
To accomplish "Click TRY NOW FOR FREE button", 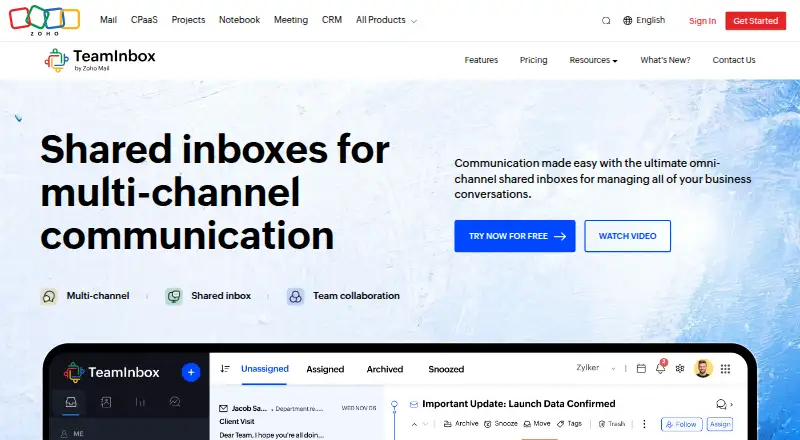I will (515, 236).
